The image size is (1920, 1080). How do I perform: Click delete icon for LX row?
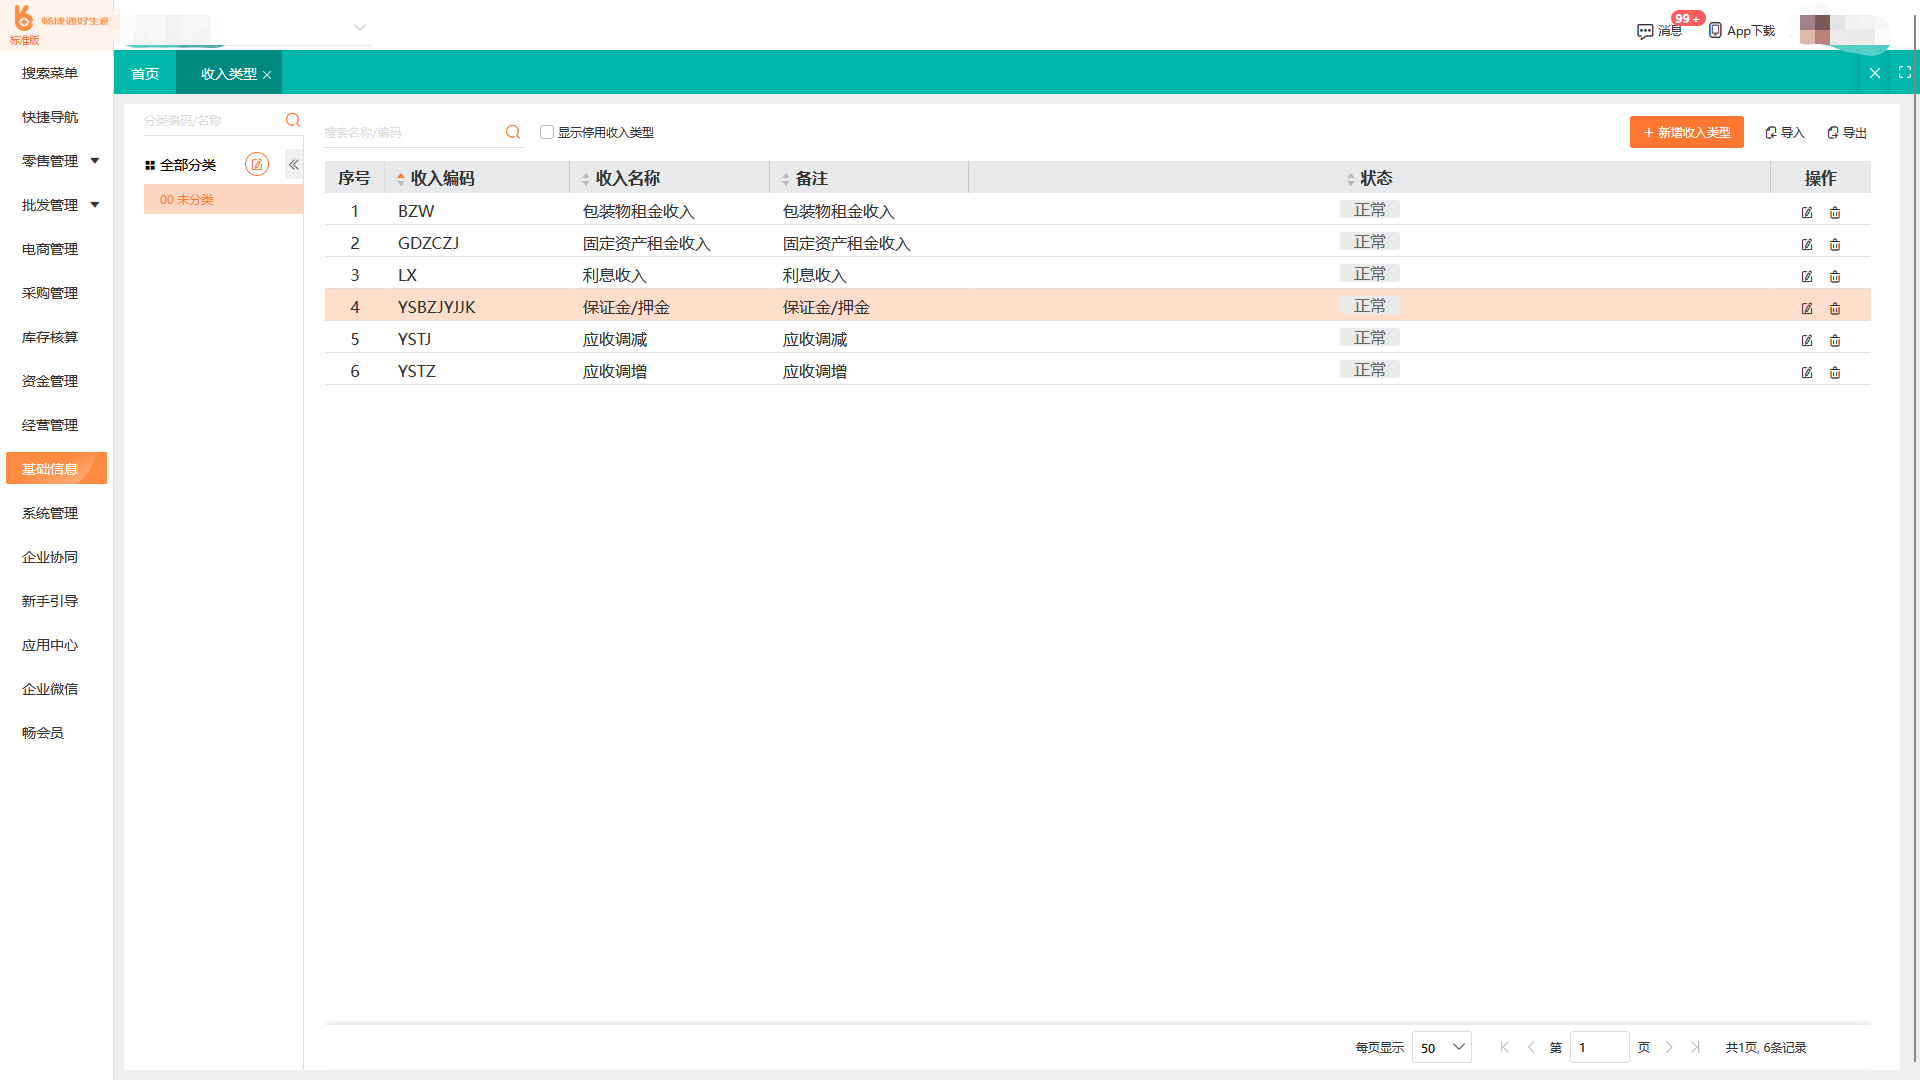1836,274
